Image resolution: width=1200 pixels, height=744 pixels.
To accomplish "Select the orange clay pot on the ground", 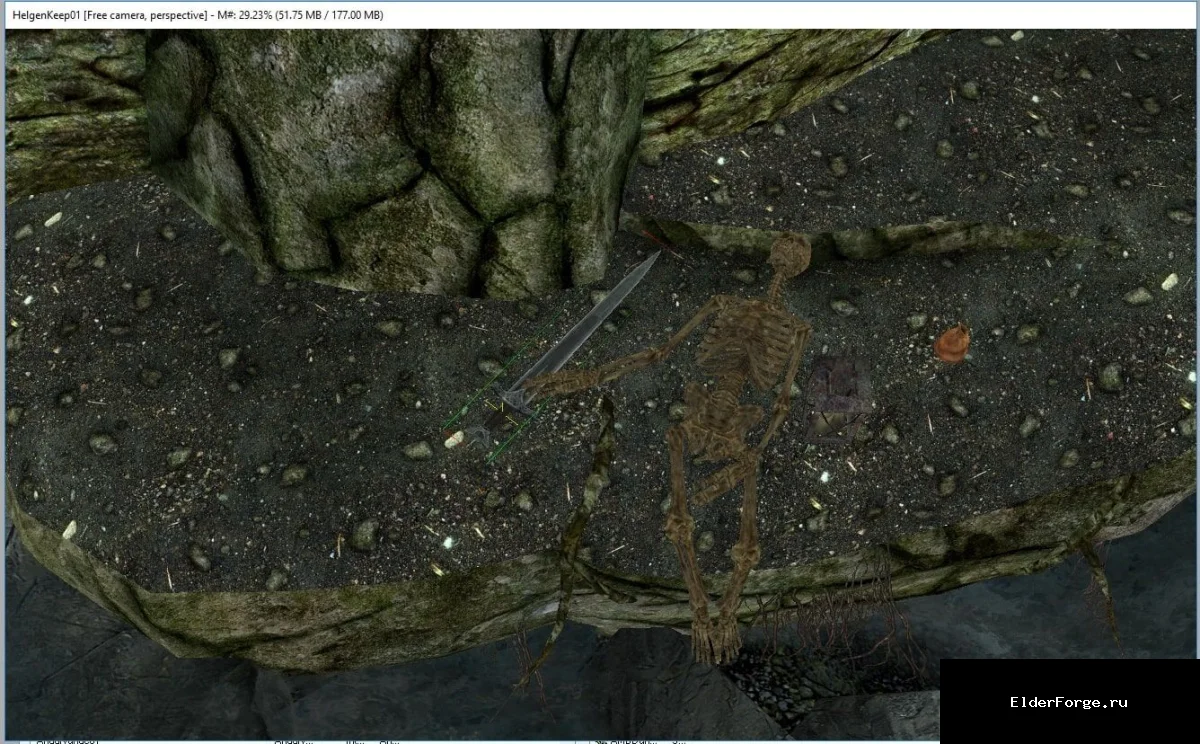I will coord(951,343).
